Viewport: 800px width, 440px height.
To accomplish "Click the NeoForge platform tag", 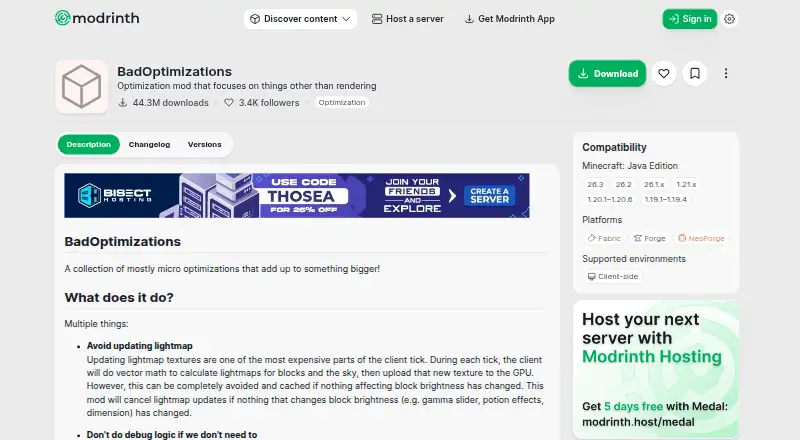I will [702, 238].
